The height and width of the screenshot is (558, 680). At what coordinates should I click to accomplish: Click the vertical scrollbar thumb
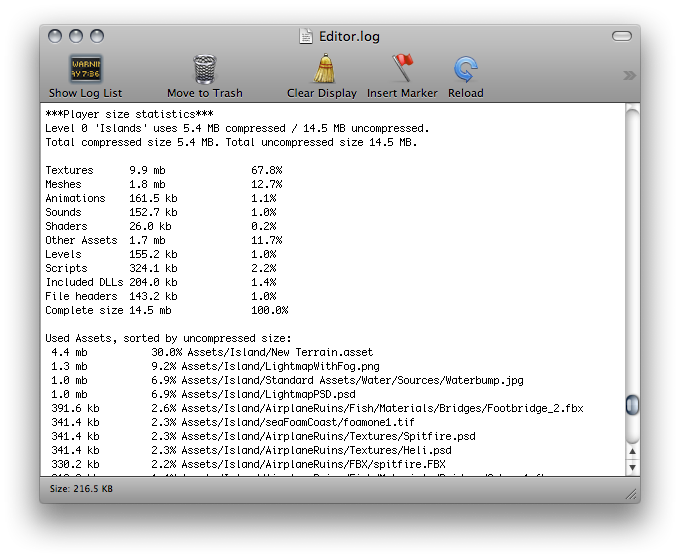pyautogui.click(x=632, y=405)
